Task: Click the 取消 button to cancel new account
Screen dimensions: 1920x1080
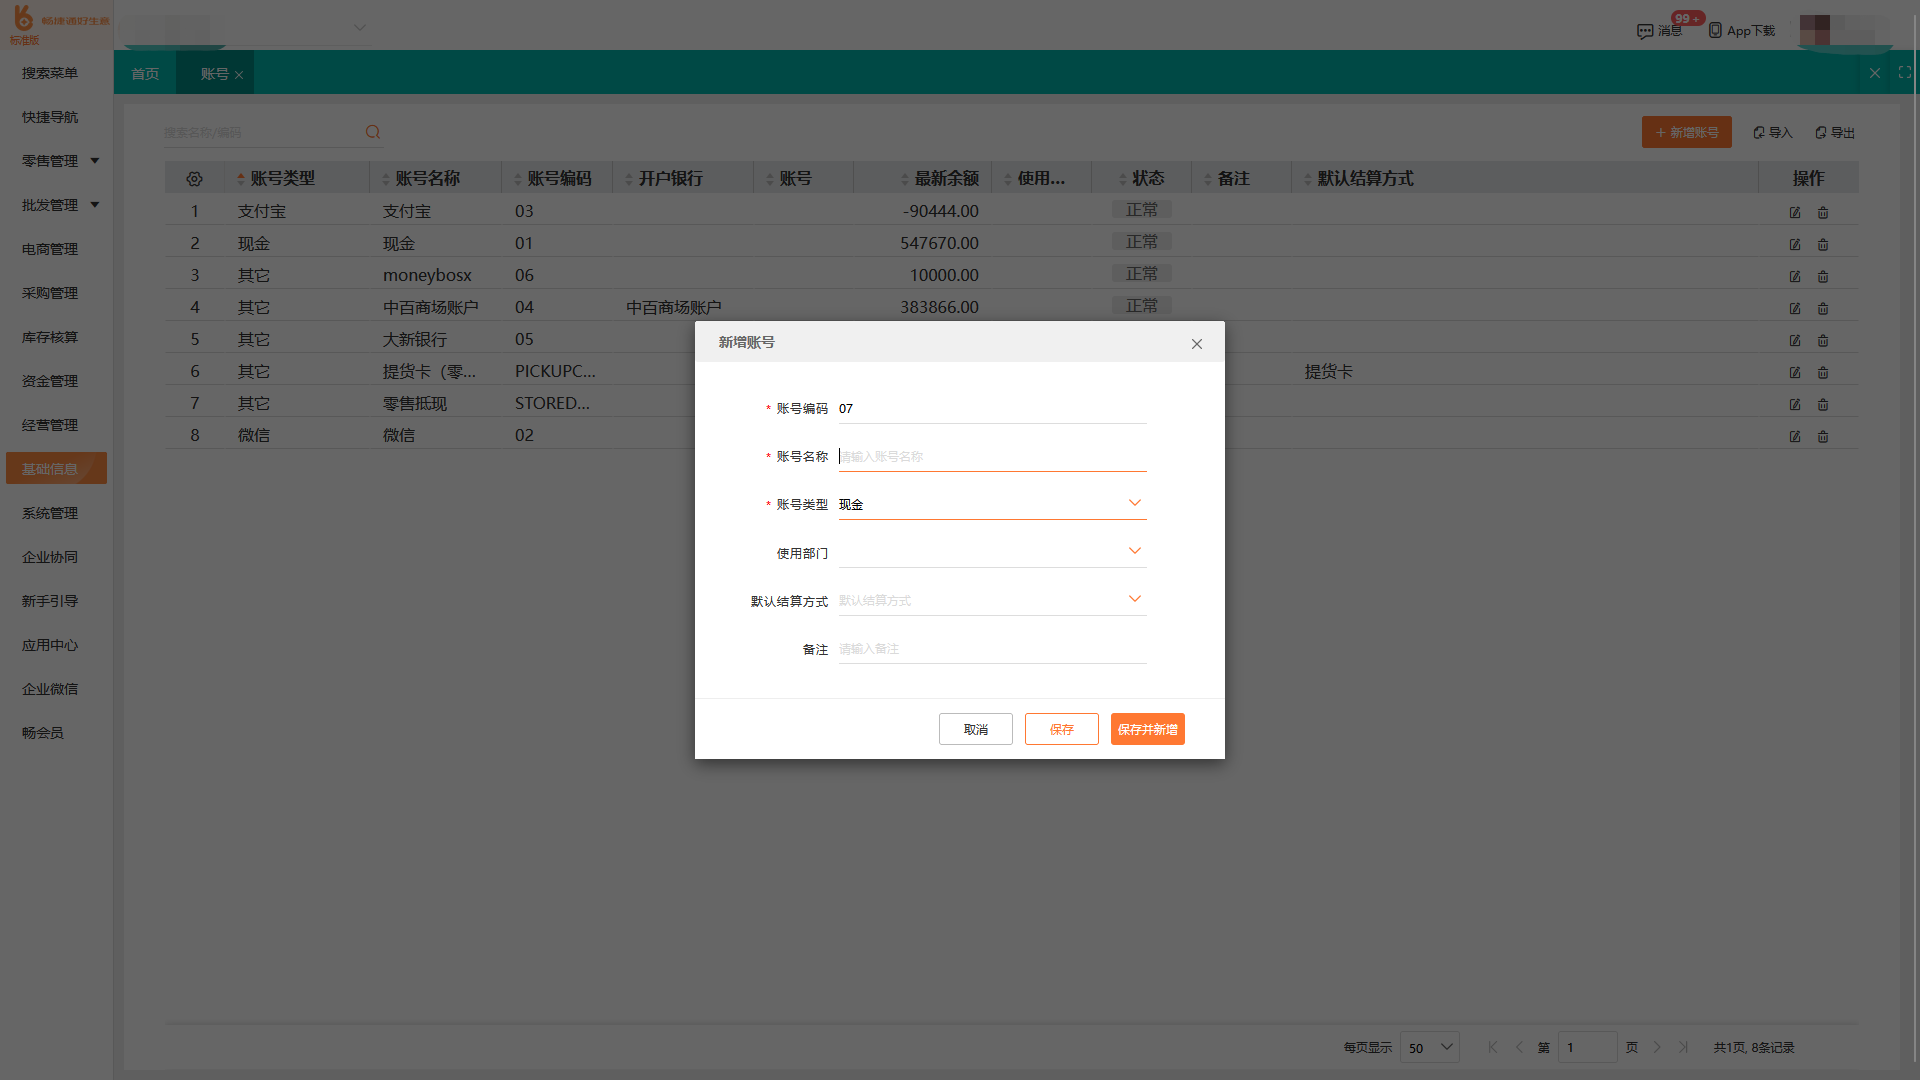Action: click(x=976, y=729)
